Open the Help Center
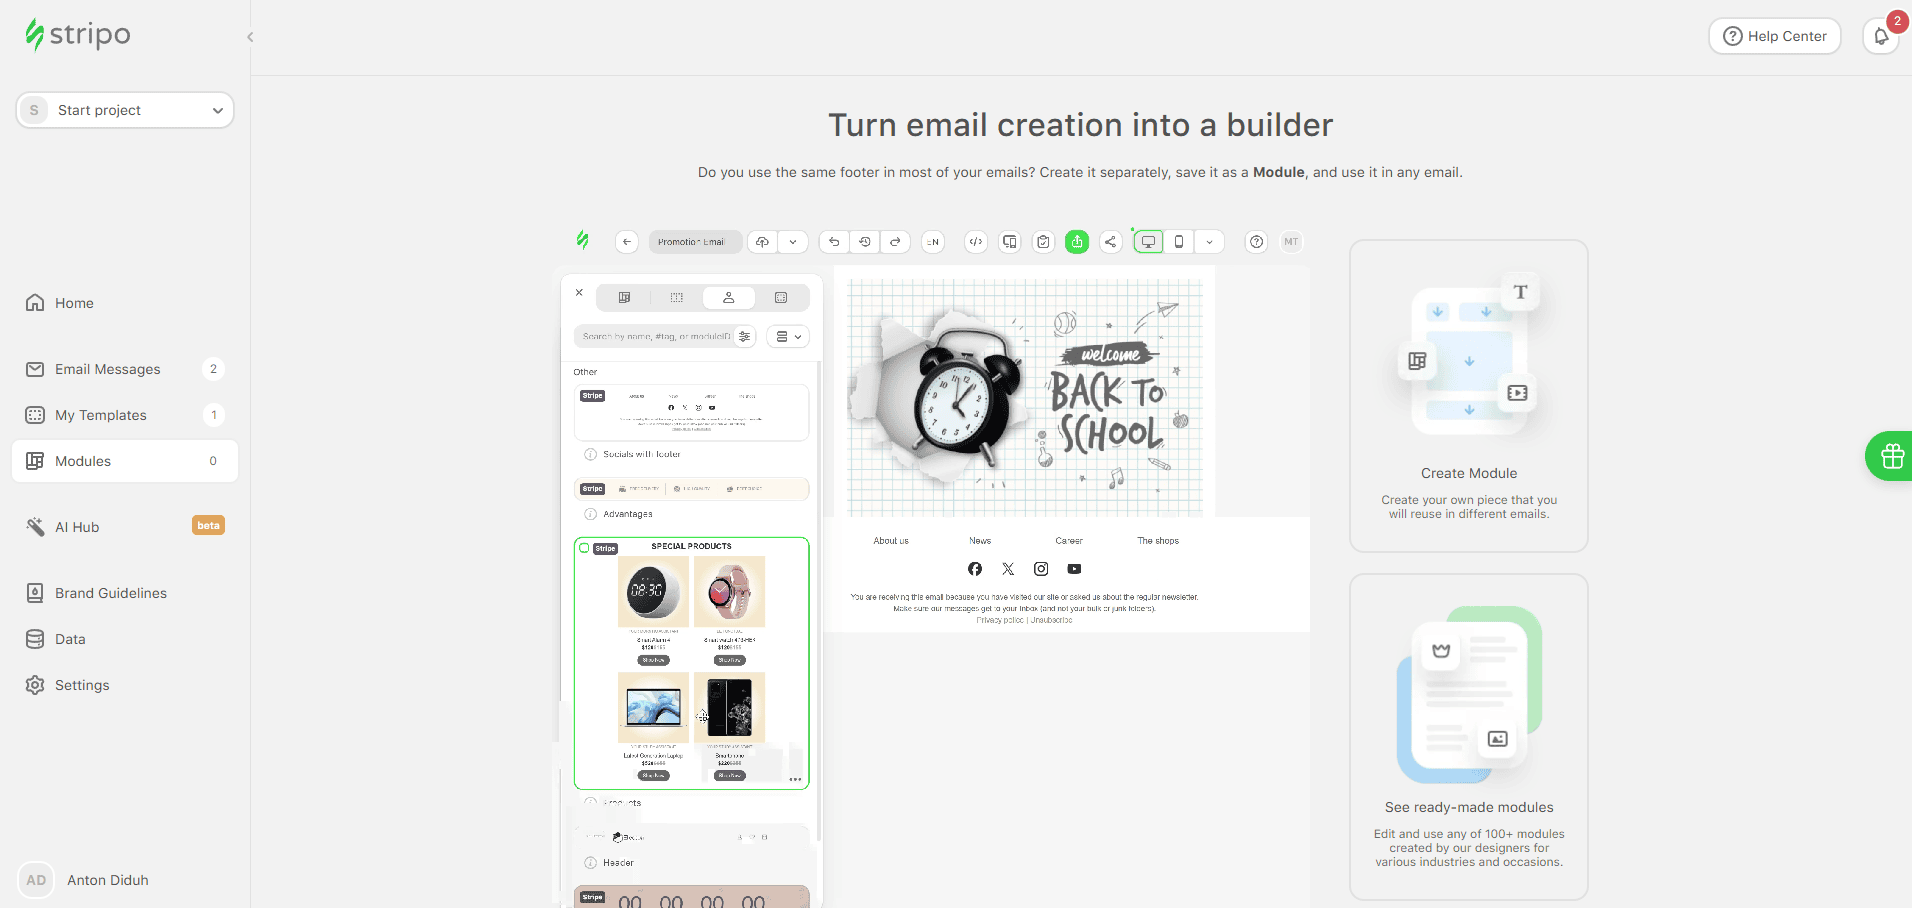The width and height of the screenshot is (1912, 908). (x=1774, y=36)
